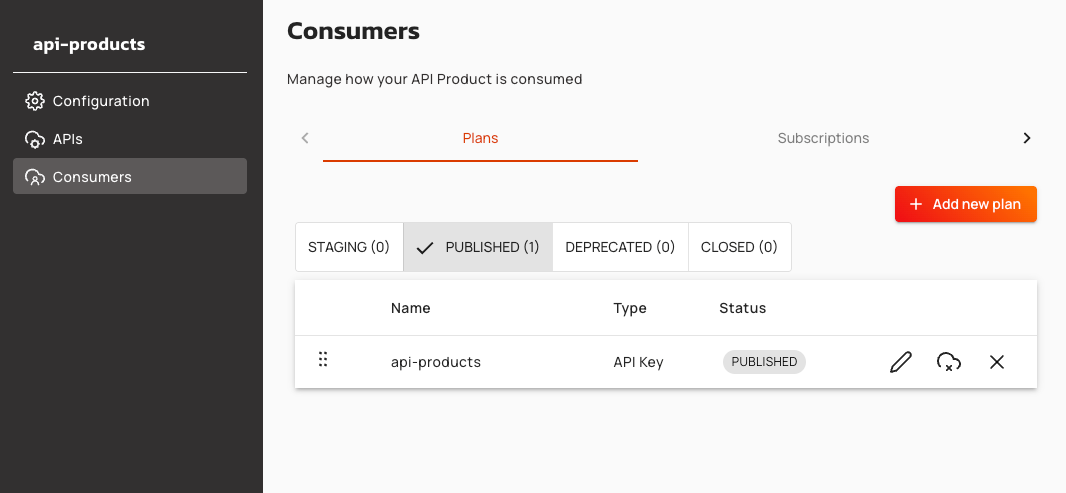Viewport: 1066px width, 493px height.
Task: Switch to the Subscriptions tab
Action: pos(823,138)
